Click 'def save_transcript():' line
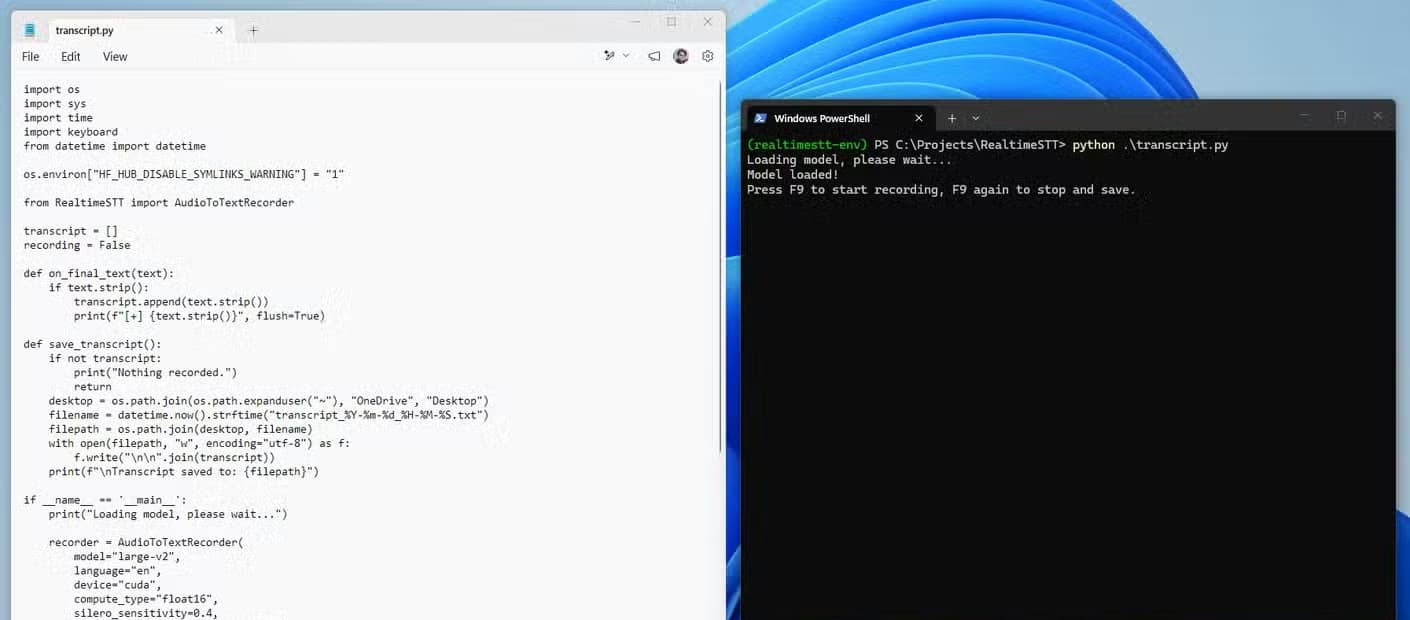Viewport: 1410px width, 620px height. coord(93,344)
